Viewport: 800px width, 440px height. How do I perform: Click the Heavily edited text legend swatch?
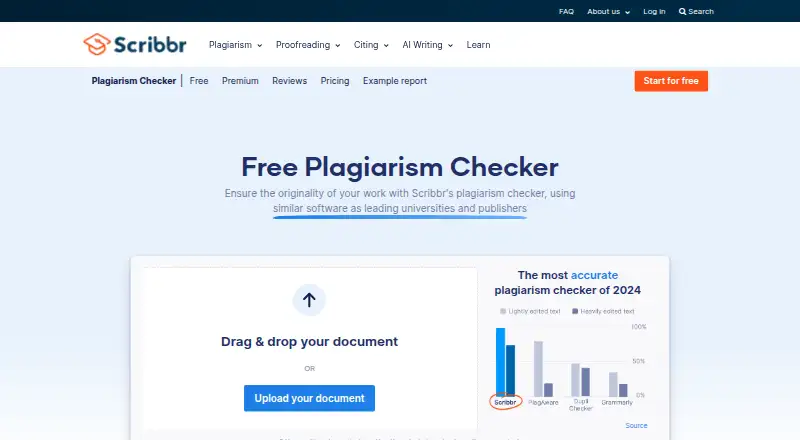[x=575, y=311]
